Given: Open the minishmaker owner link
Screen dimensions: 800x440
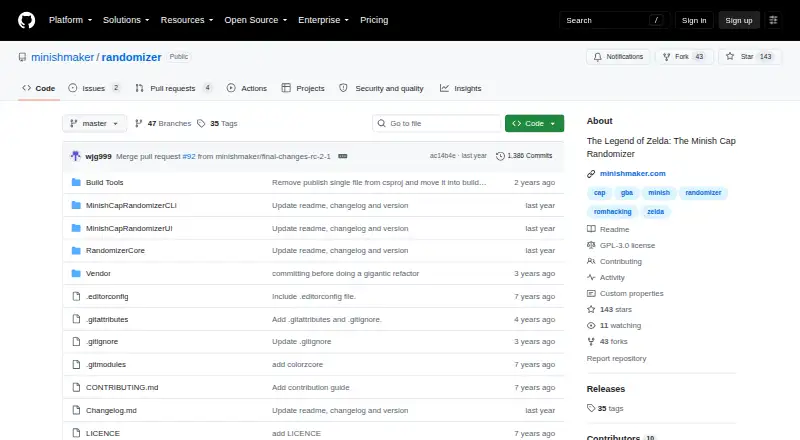Looking at the screenshot, I should point(63,57).
